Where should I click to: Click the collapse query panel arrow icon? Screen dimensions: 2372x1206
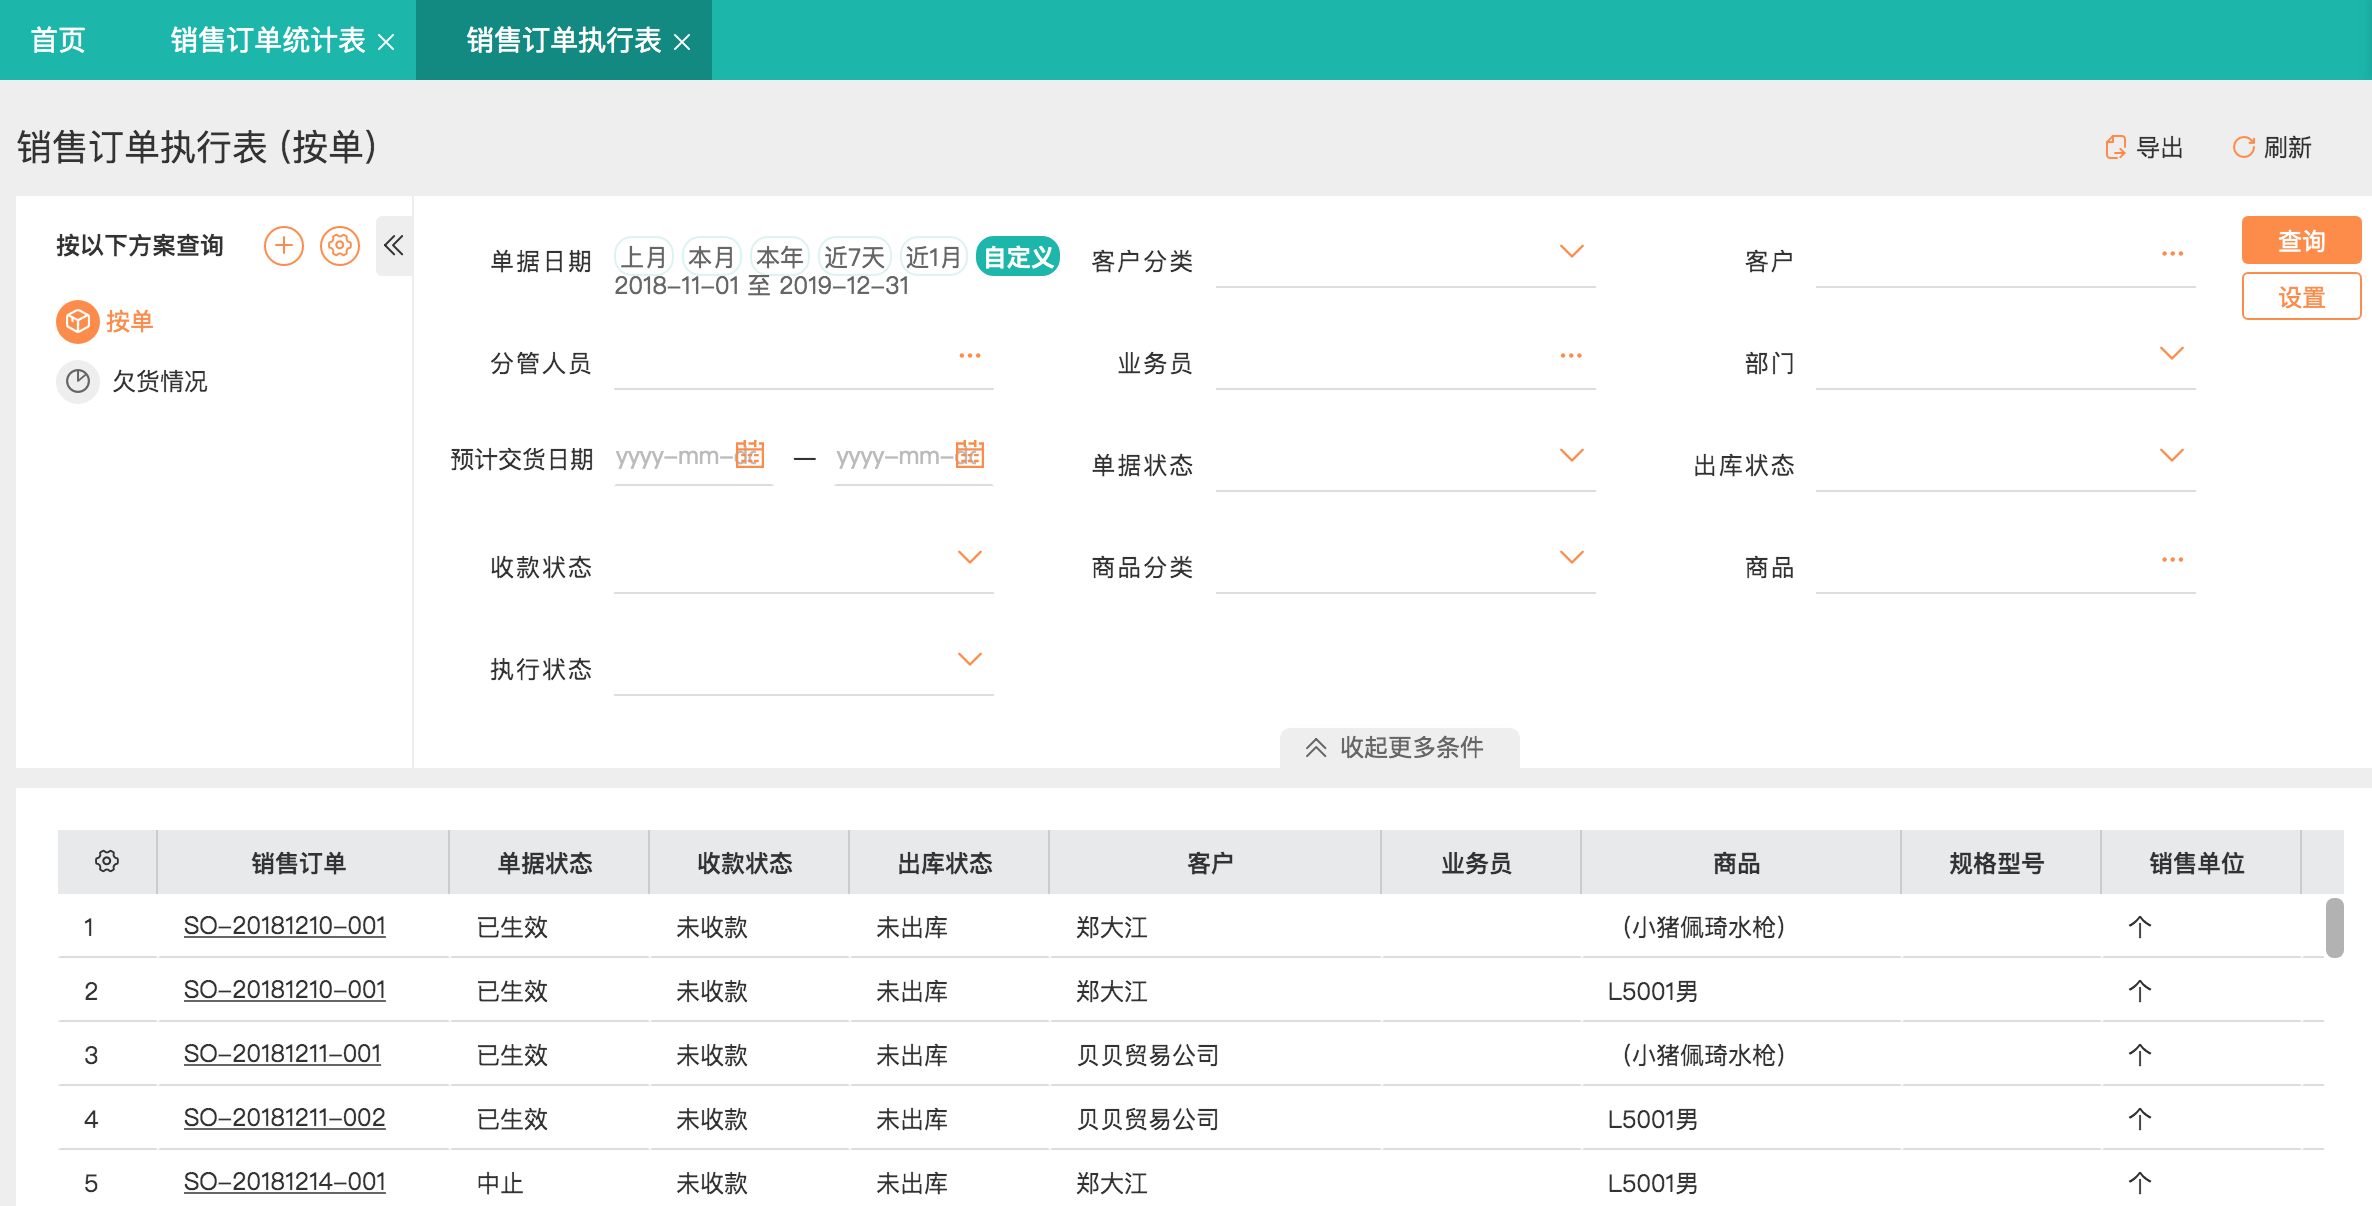(x=397, y=249)
